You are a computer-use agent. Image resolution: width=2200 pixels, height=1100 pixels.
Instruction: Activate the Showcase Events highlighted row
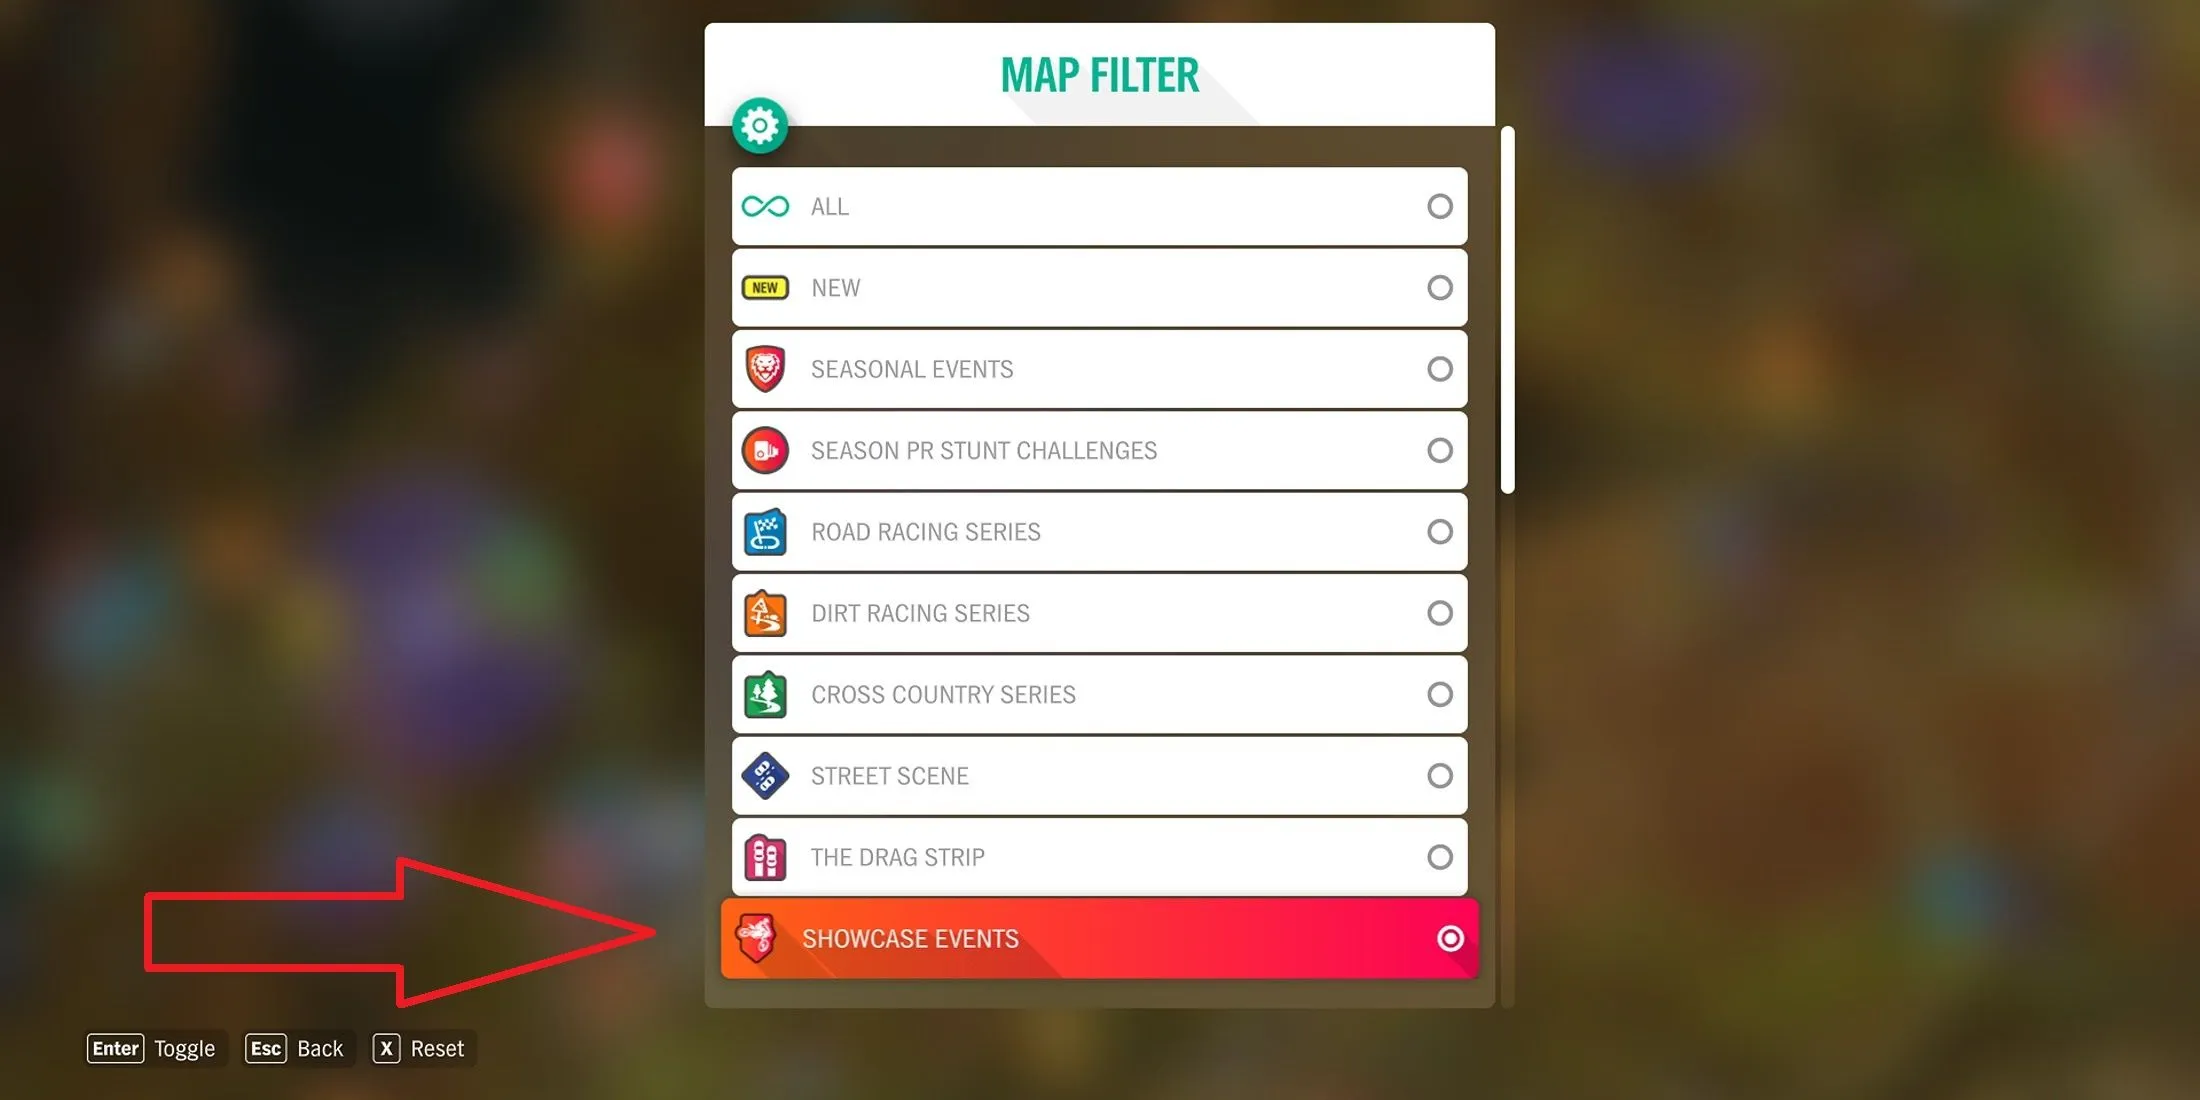pyautogui.click(x=1101, y=940)
